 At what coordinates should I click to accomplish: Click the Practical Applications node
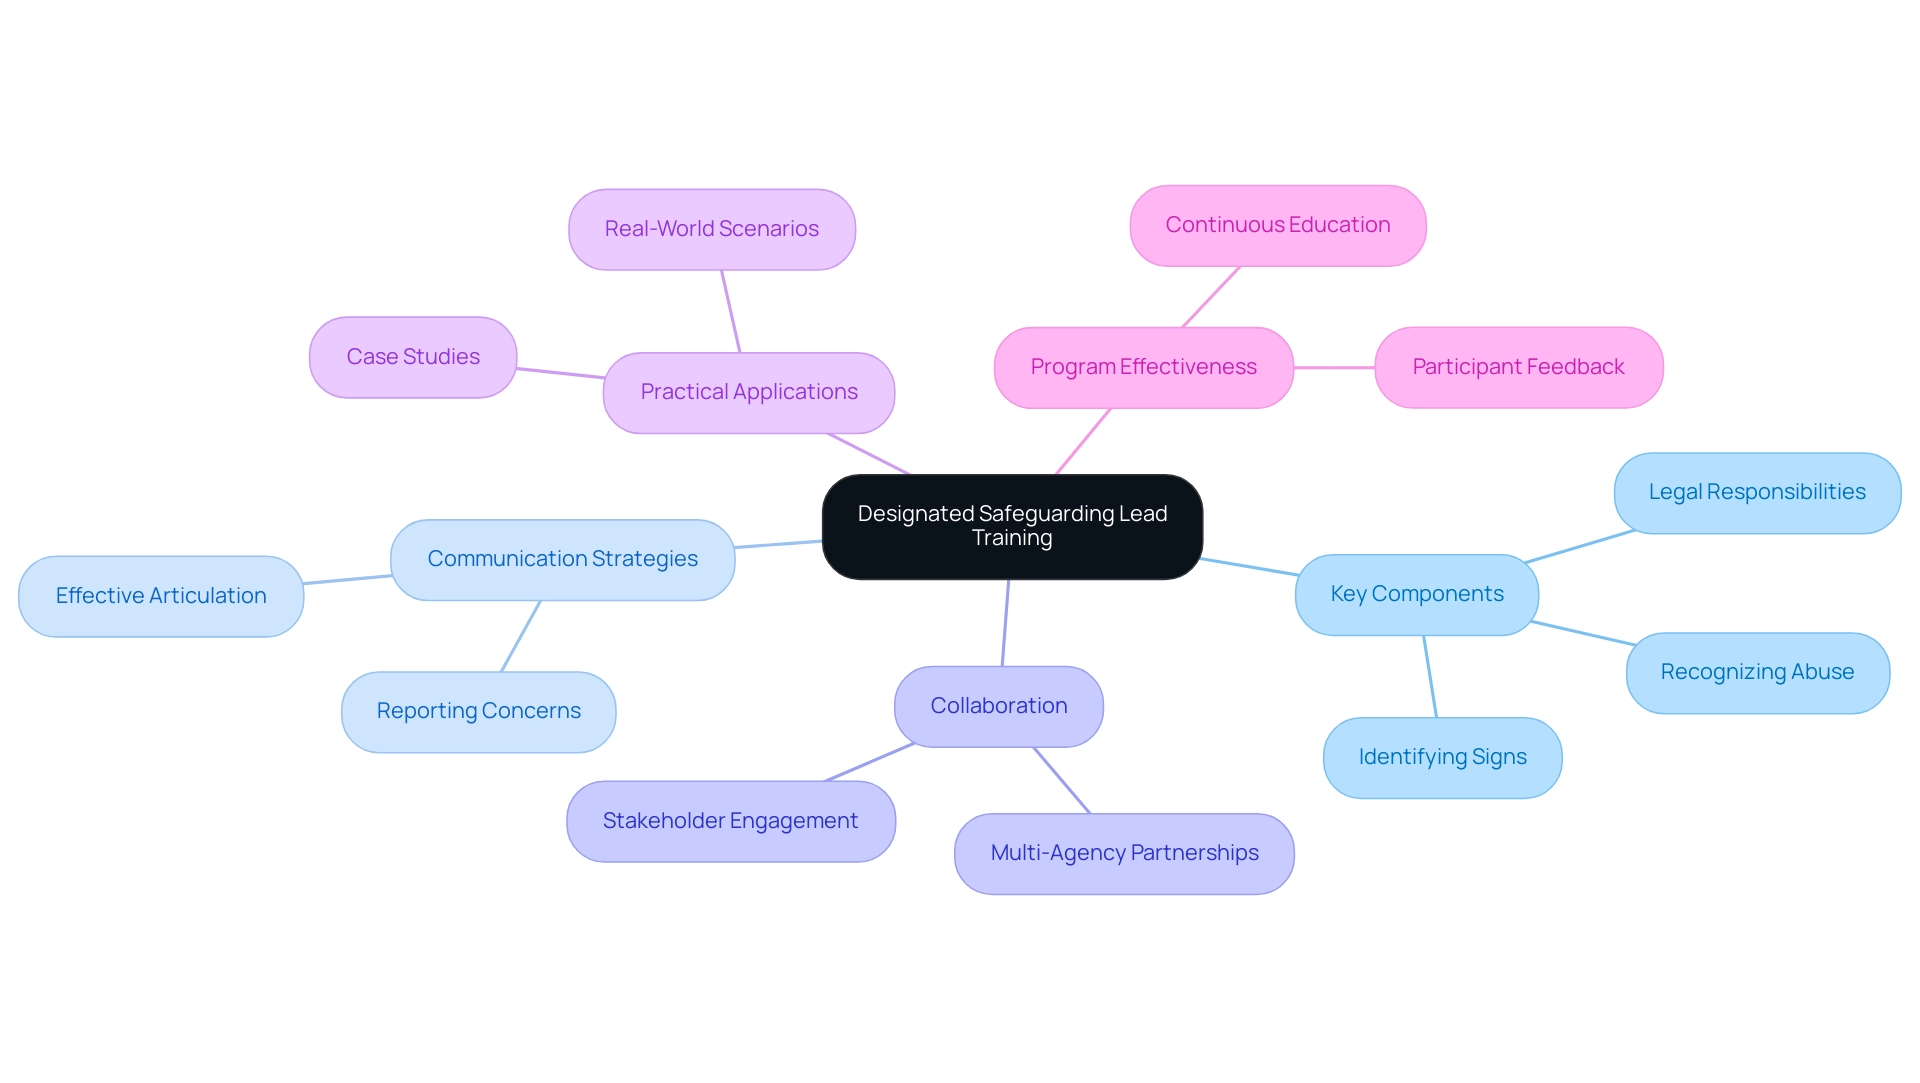(746, 392)
